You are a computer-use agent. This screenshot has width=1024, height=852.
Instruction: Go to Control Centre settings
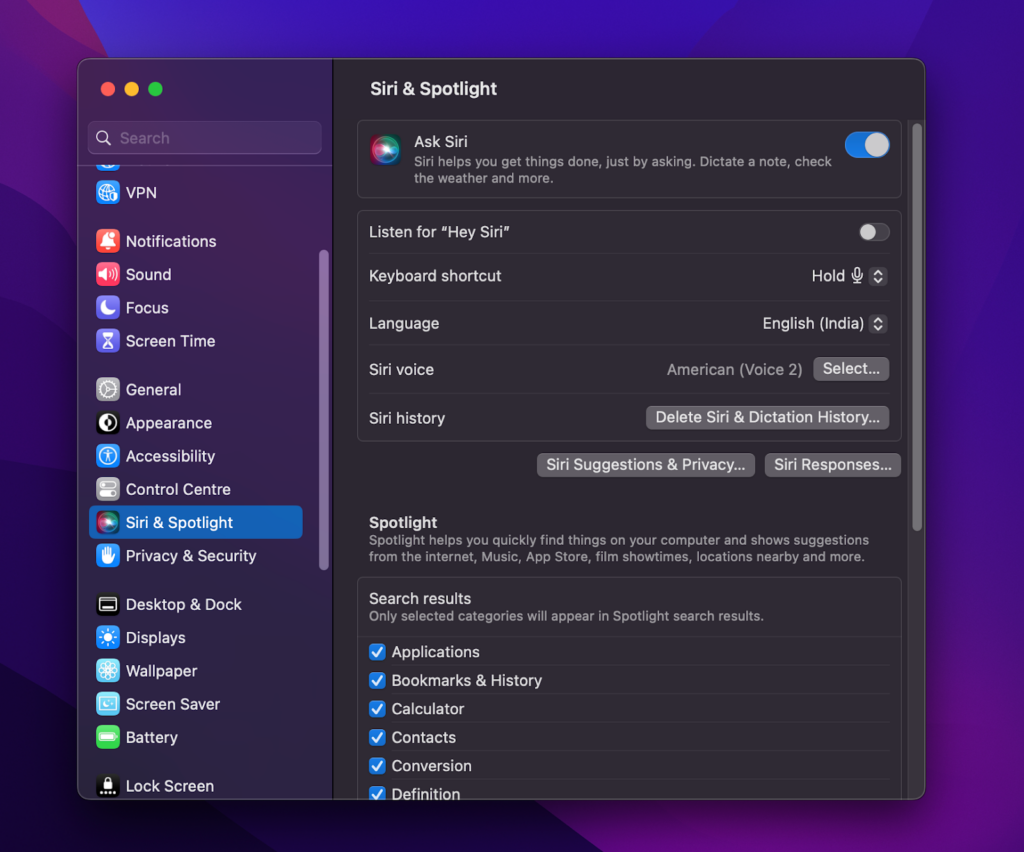[196, 489]
